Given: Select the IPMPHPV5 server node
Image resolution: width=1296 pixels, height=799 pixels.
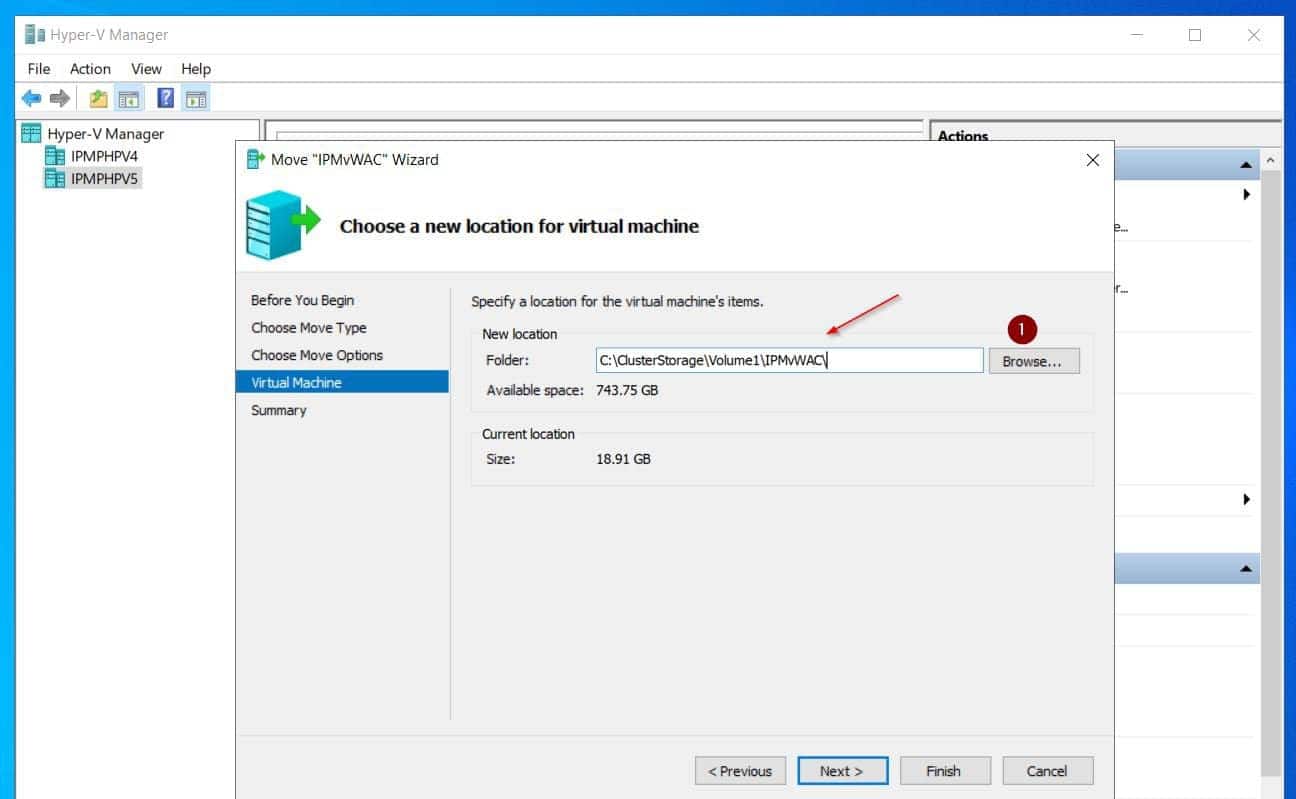Looking at the screenshot, I should (x=104, y=178).
